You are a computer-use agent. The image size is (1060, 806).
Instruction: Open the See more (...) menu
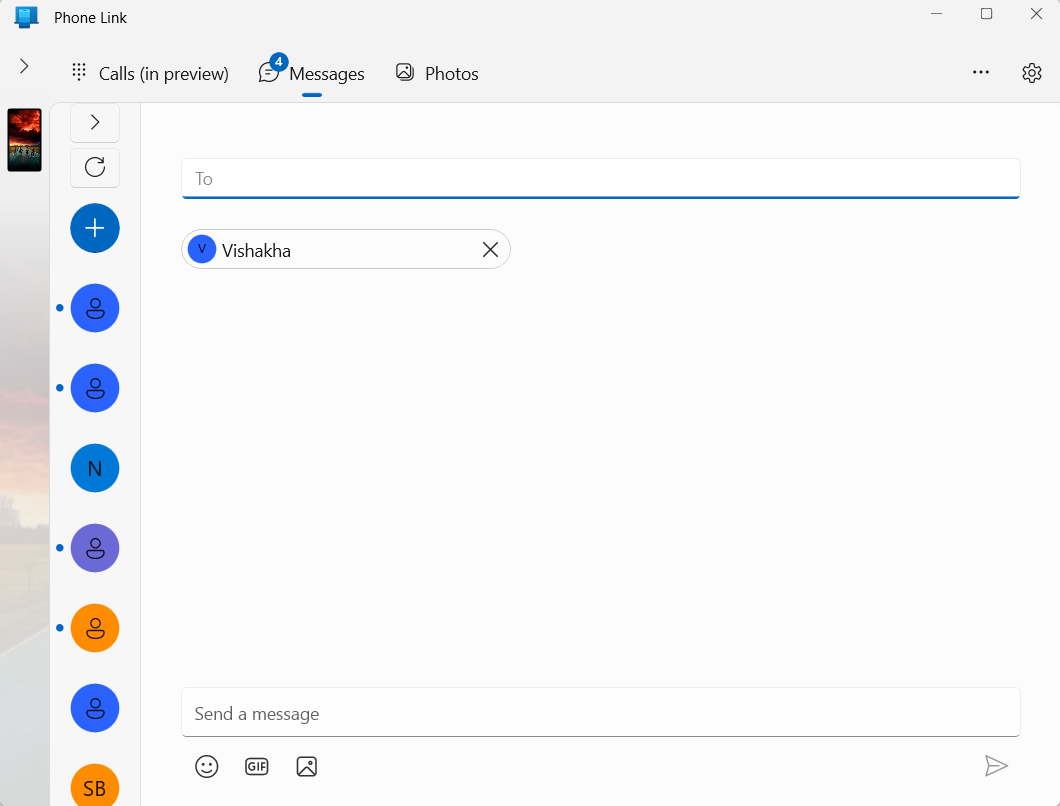click(981, 72)
